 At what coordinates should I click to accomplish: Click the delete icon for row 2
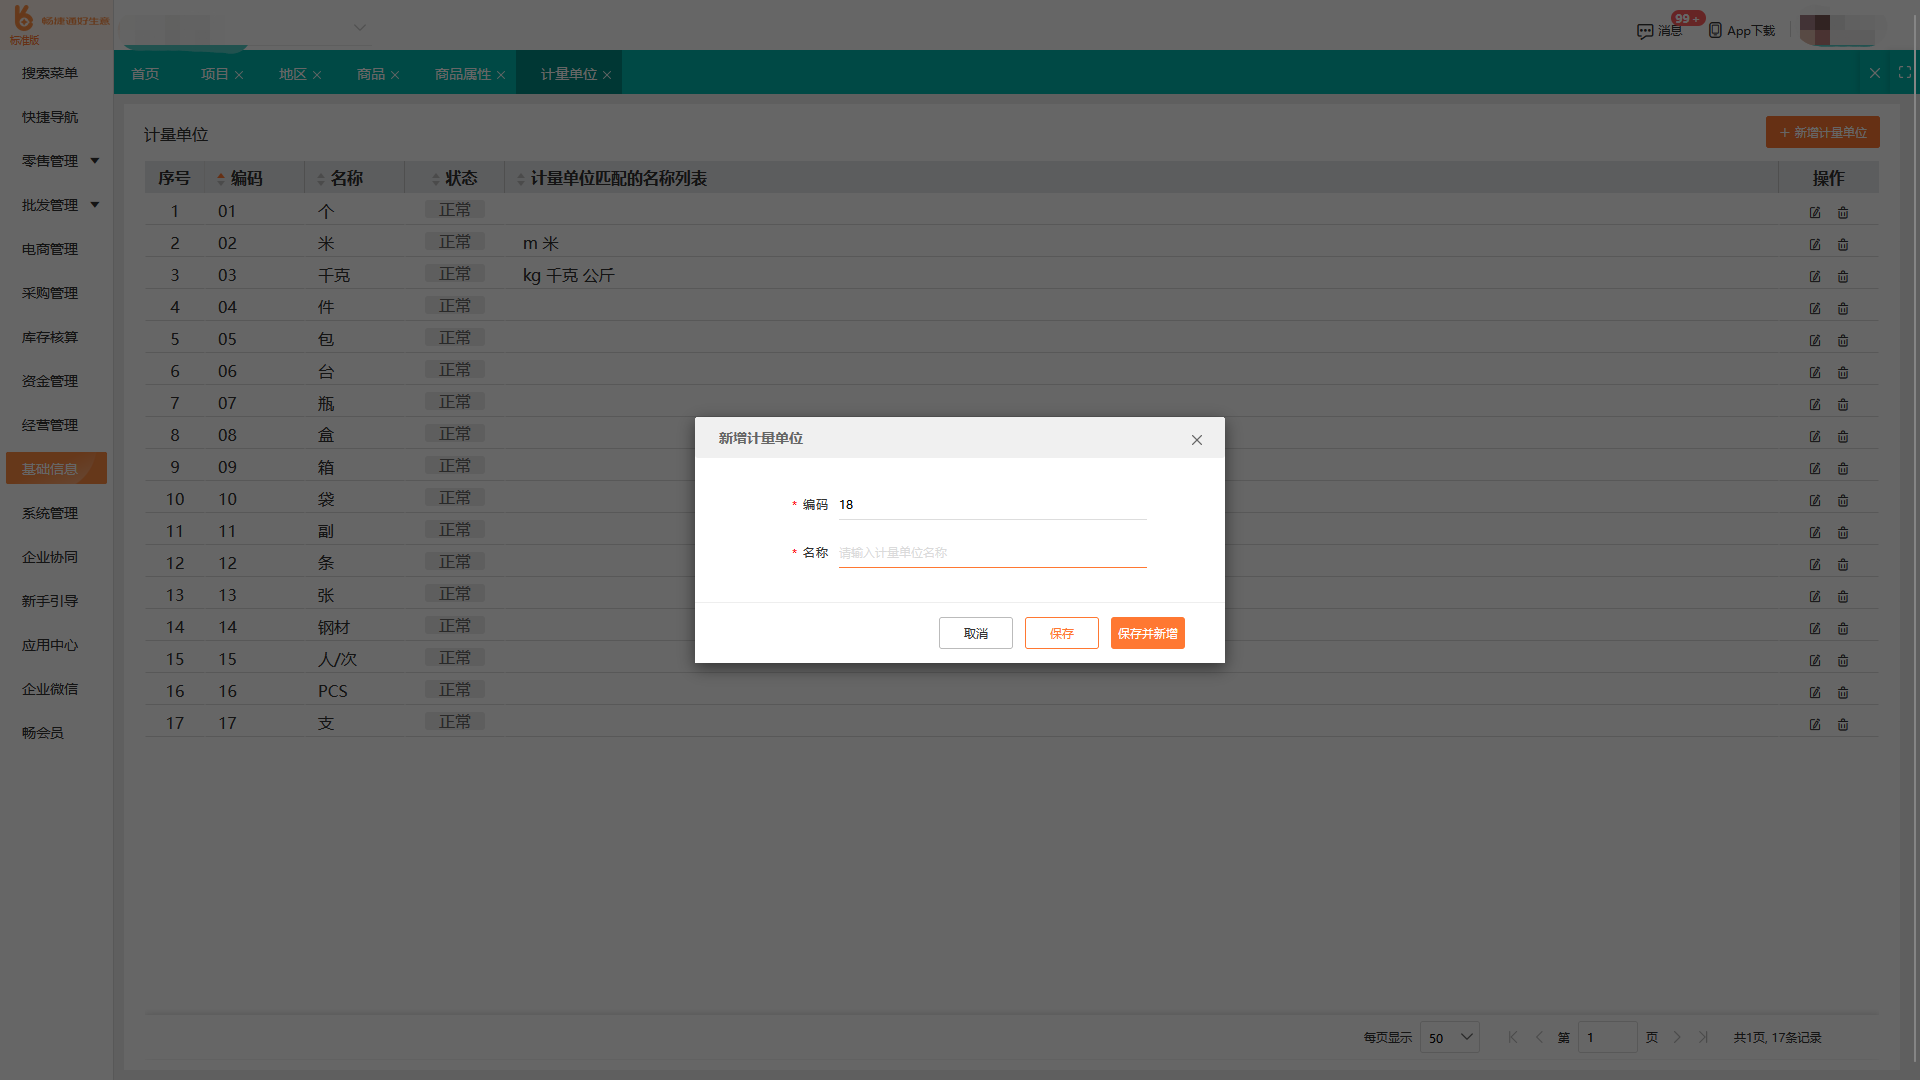pyautogui.click(x=1844, y=244)
